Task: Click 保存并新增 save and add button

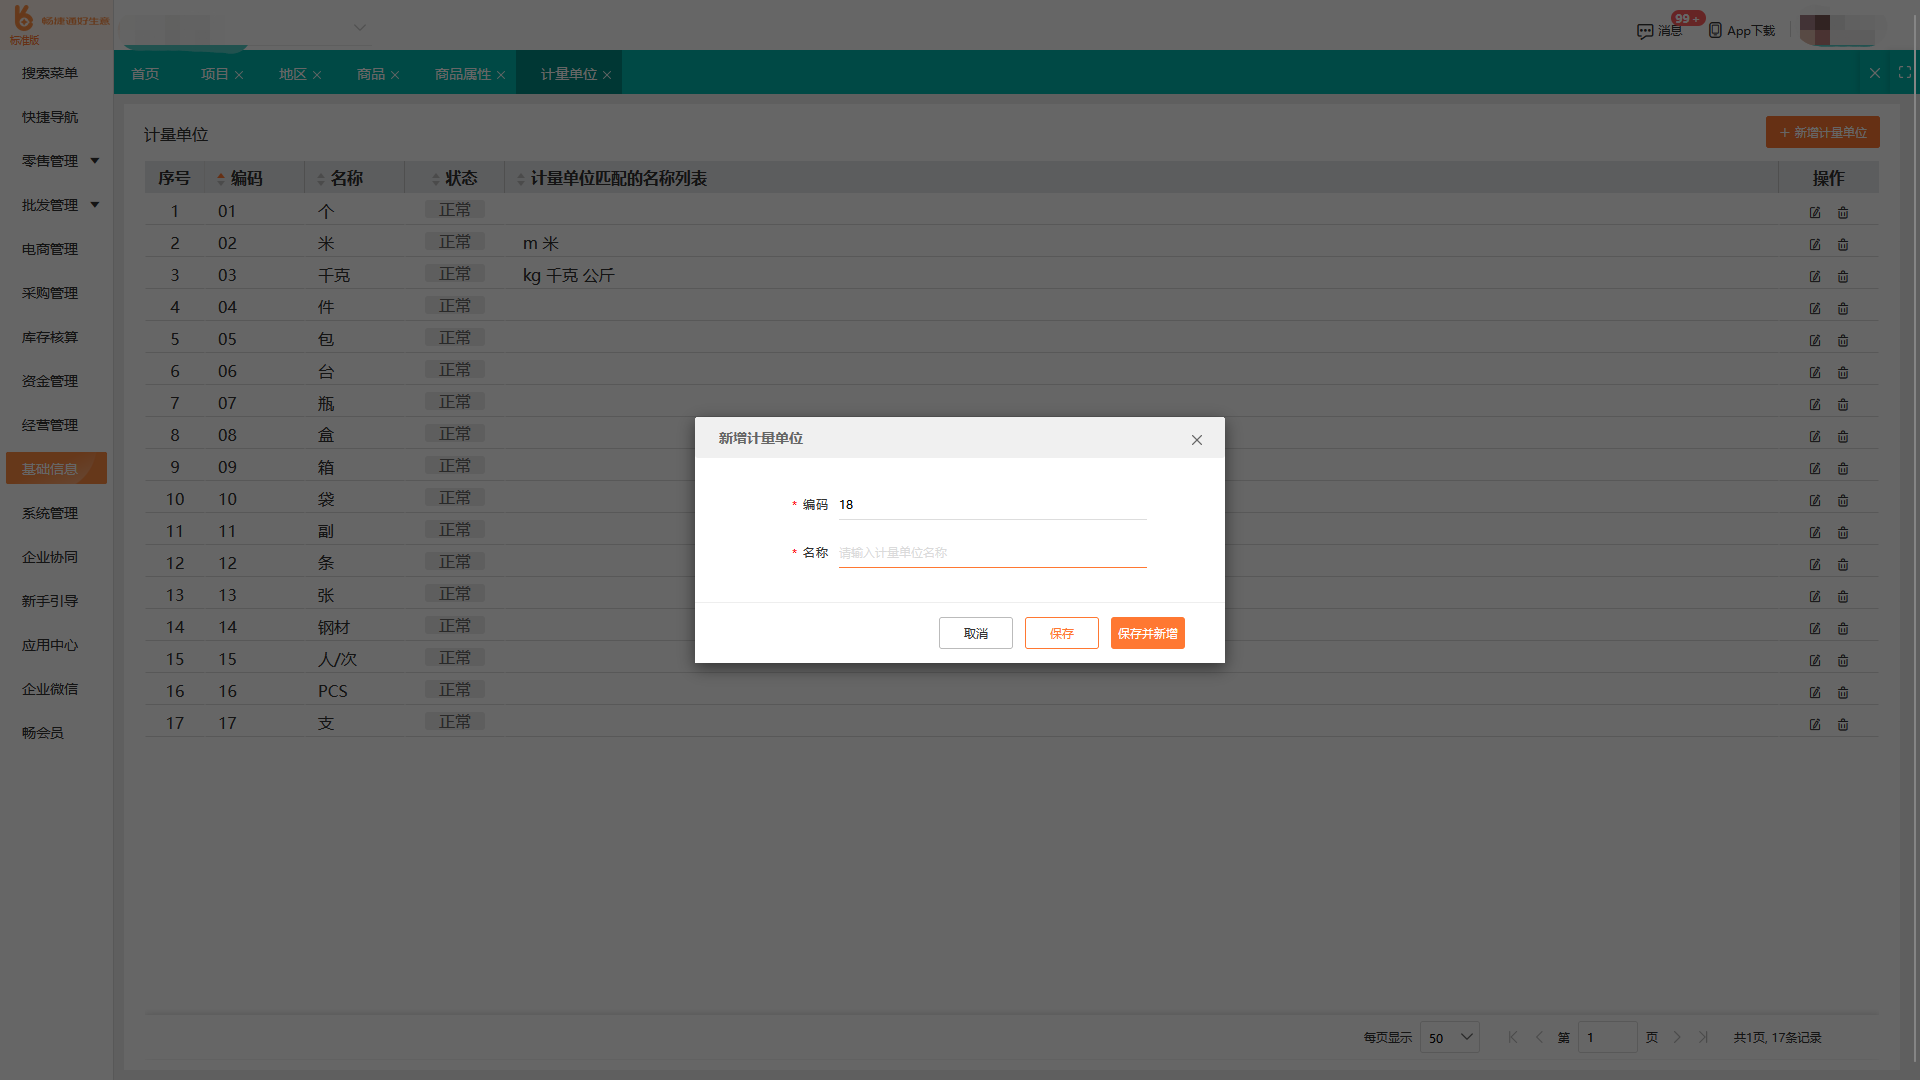Action: 1147,633
